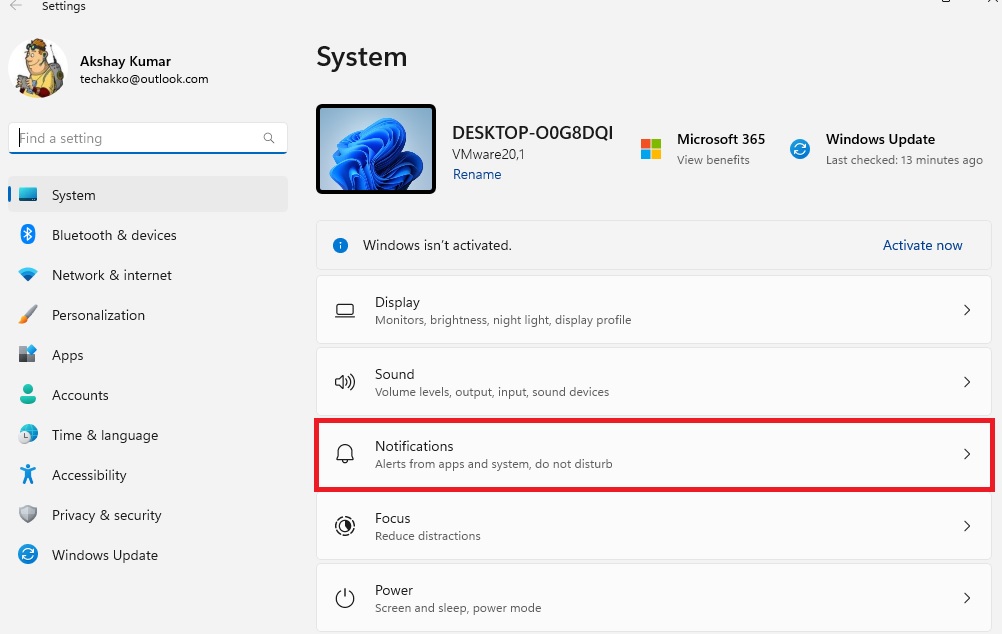Screen dimensions: 1002x634
Task: Open Time & language settings
Action: pyautogui.click(x=148, y=435)
